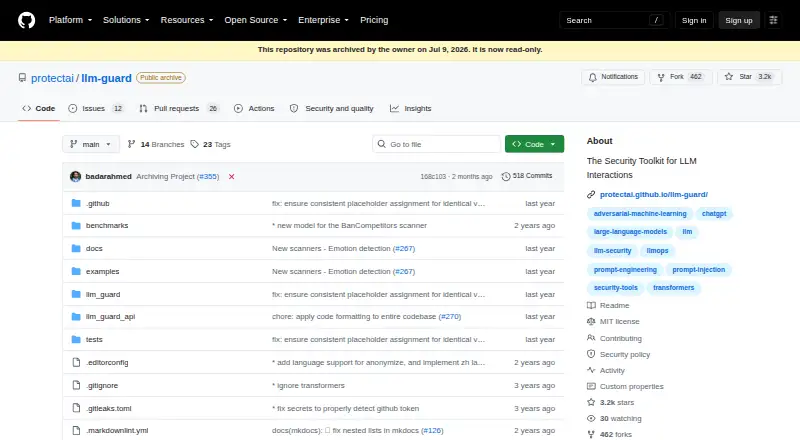
Task: Click the Activity pulse icon
Action: [x=591, y=370]
